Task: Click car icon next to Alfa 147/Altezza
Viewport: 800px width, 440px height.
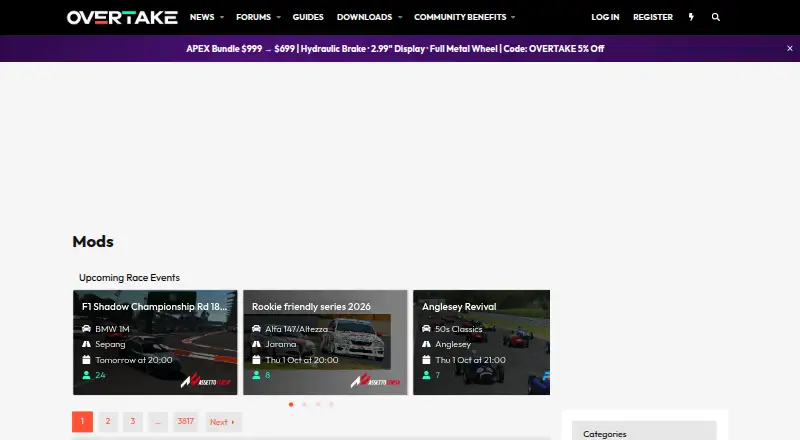Action: tap(256, 329)
